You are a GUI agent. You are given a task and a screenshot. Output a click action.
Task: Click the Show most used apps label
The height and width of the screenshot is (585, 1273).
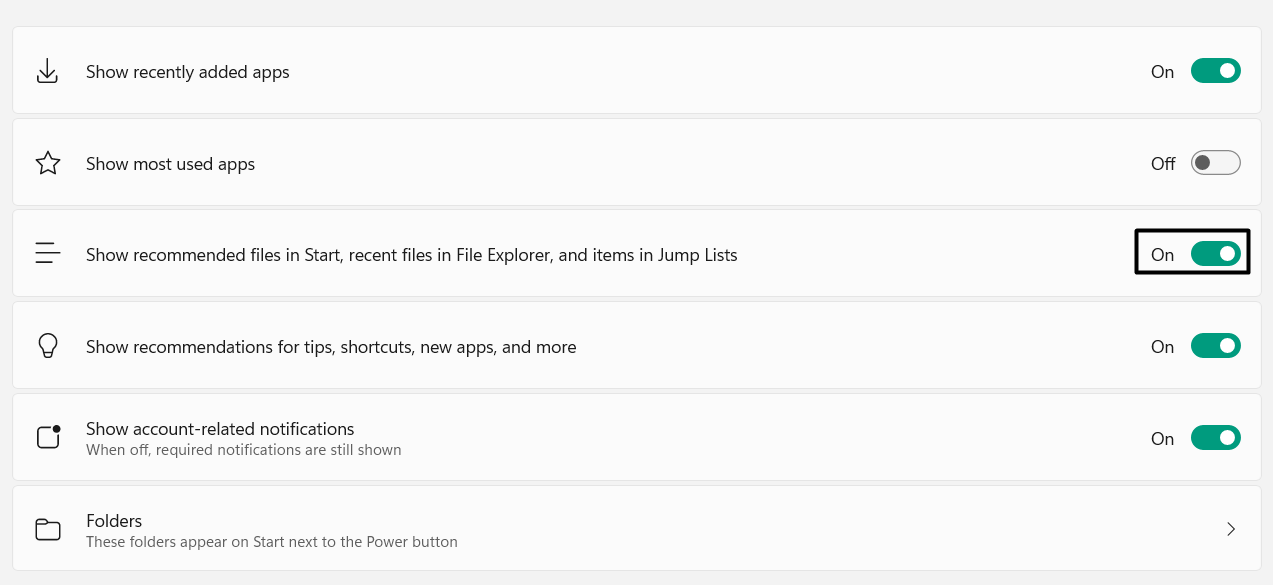(170, 163)
